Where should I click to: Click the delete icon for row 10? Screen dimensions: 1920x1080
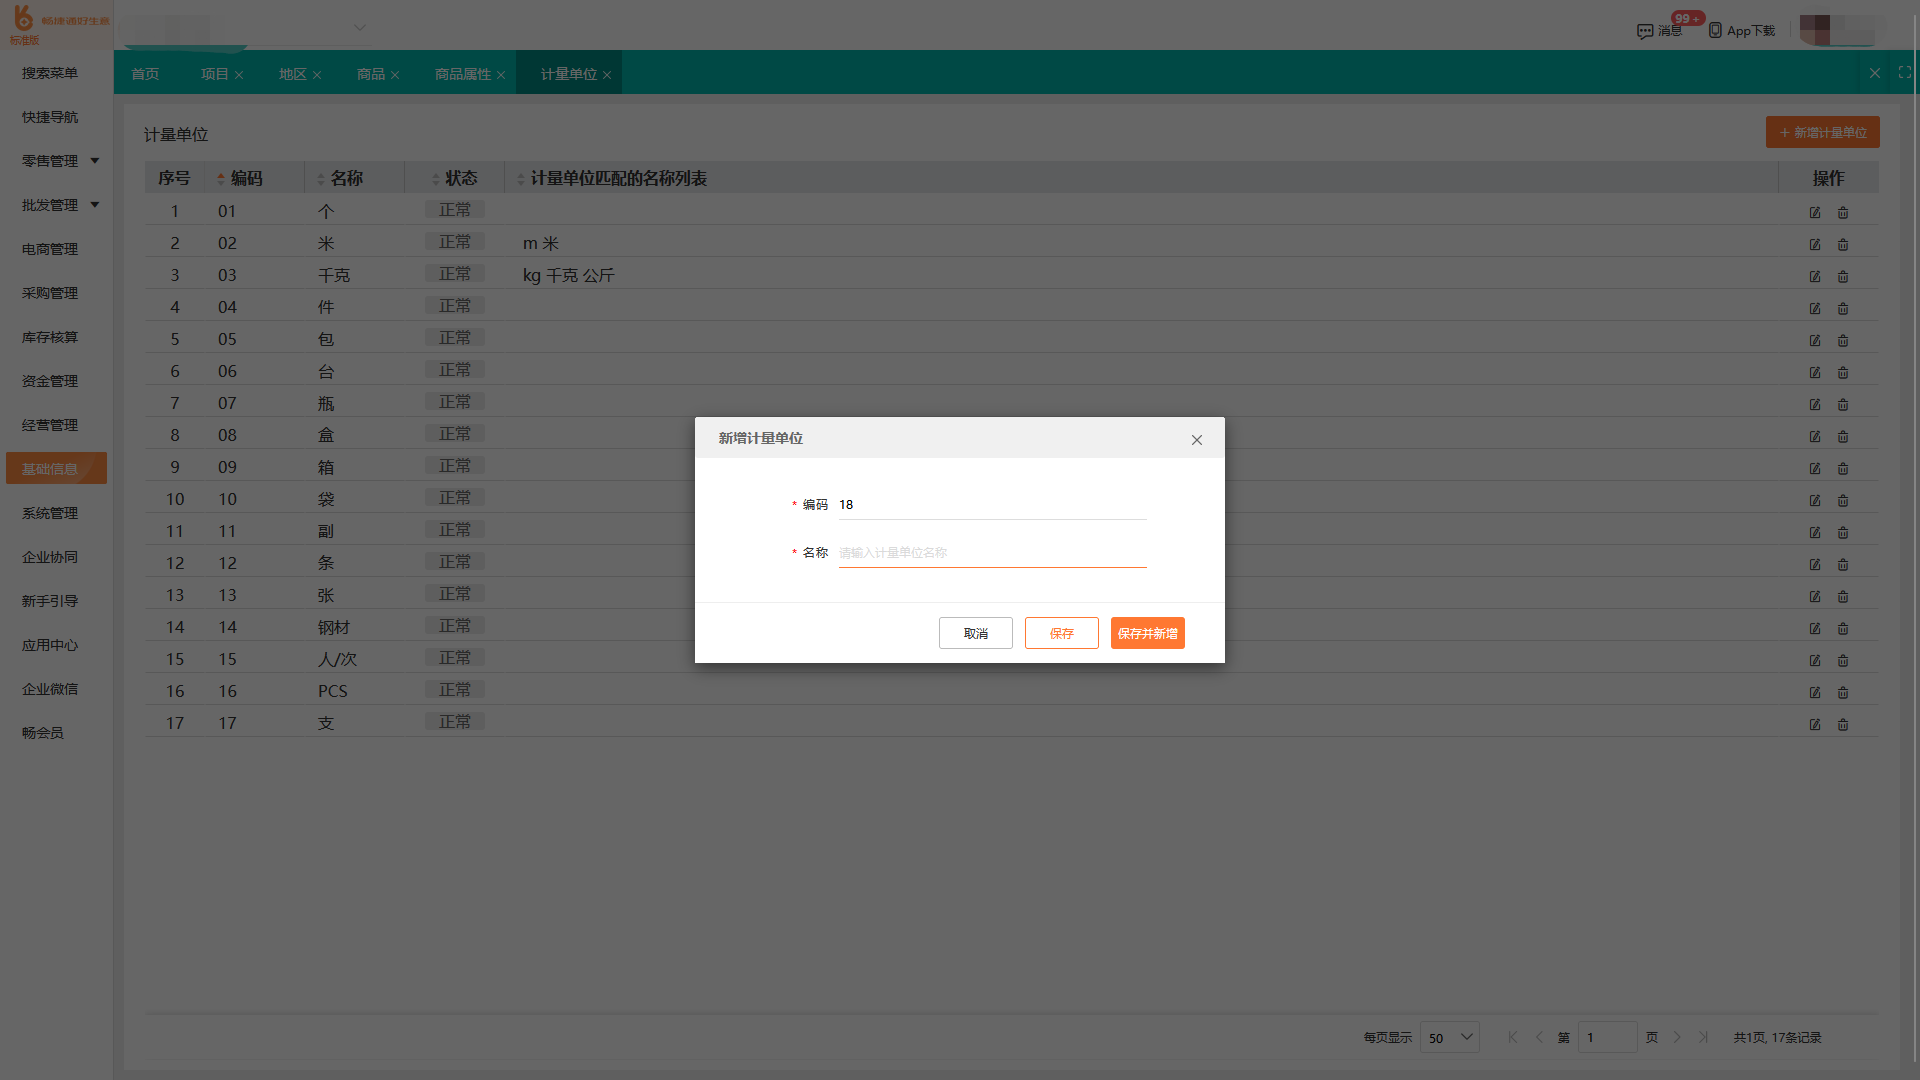[x=1844, y=498]
